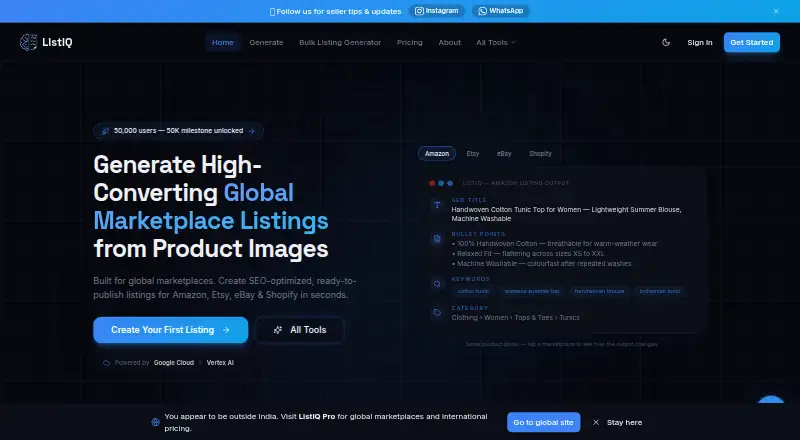This screenshot has width=800, height=440.
Task: Open the Pricing nav item
Action: click(410, 42)
